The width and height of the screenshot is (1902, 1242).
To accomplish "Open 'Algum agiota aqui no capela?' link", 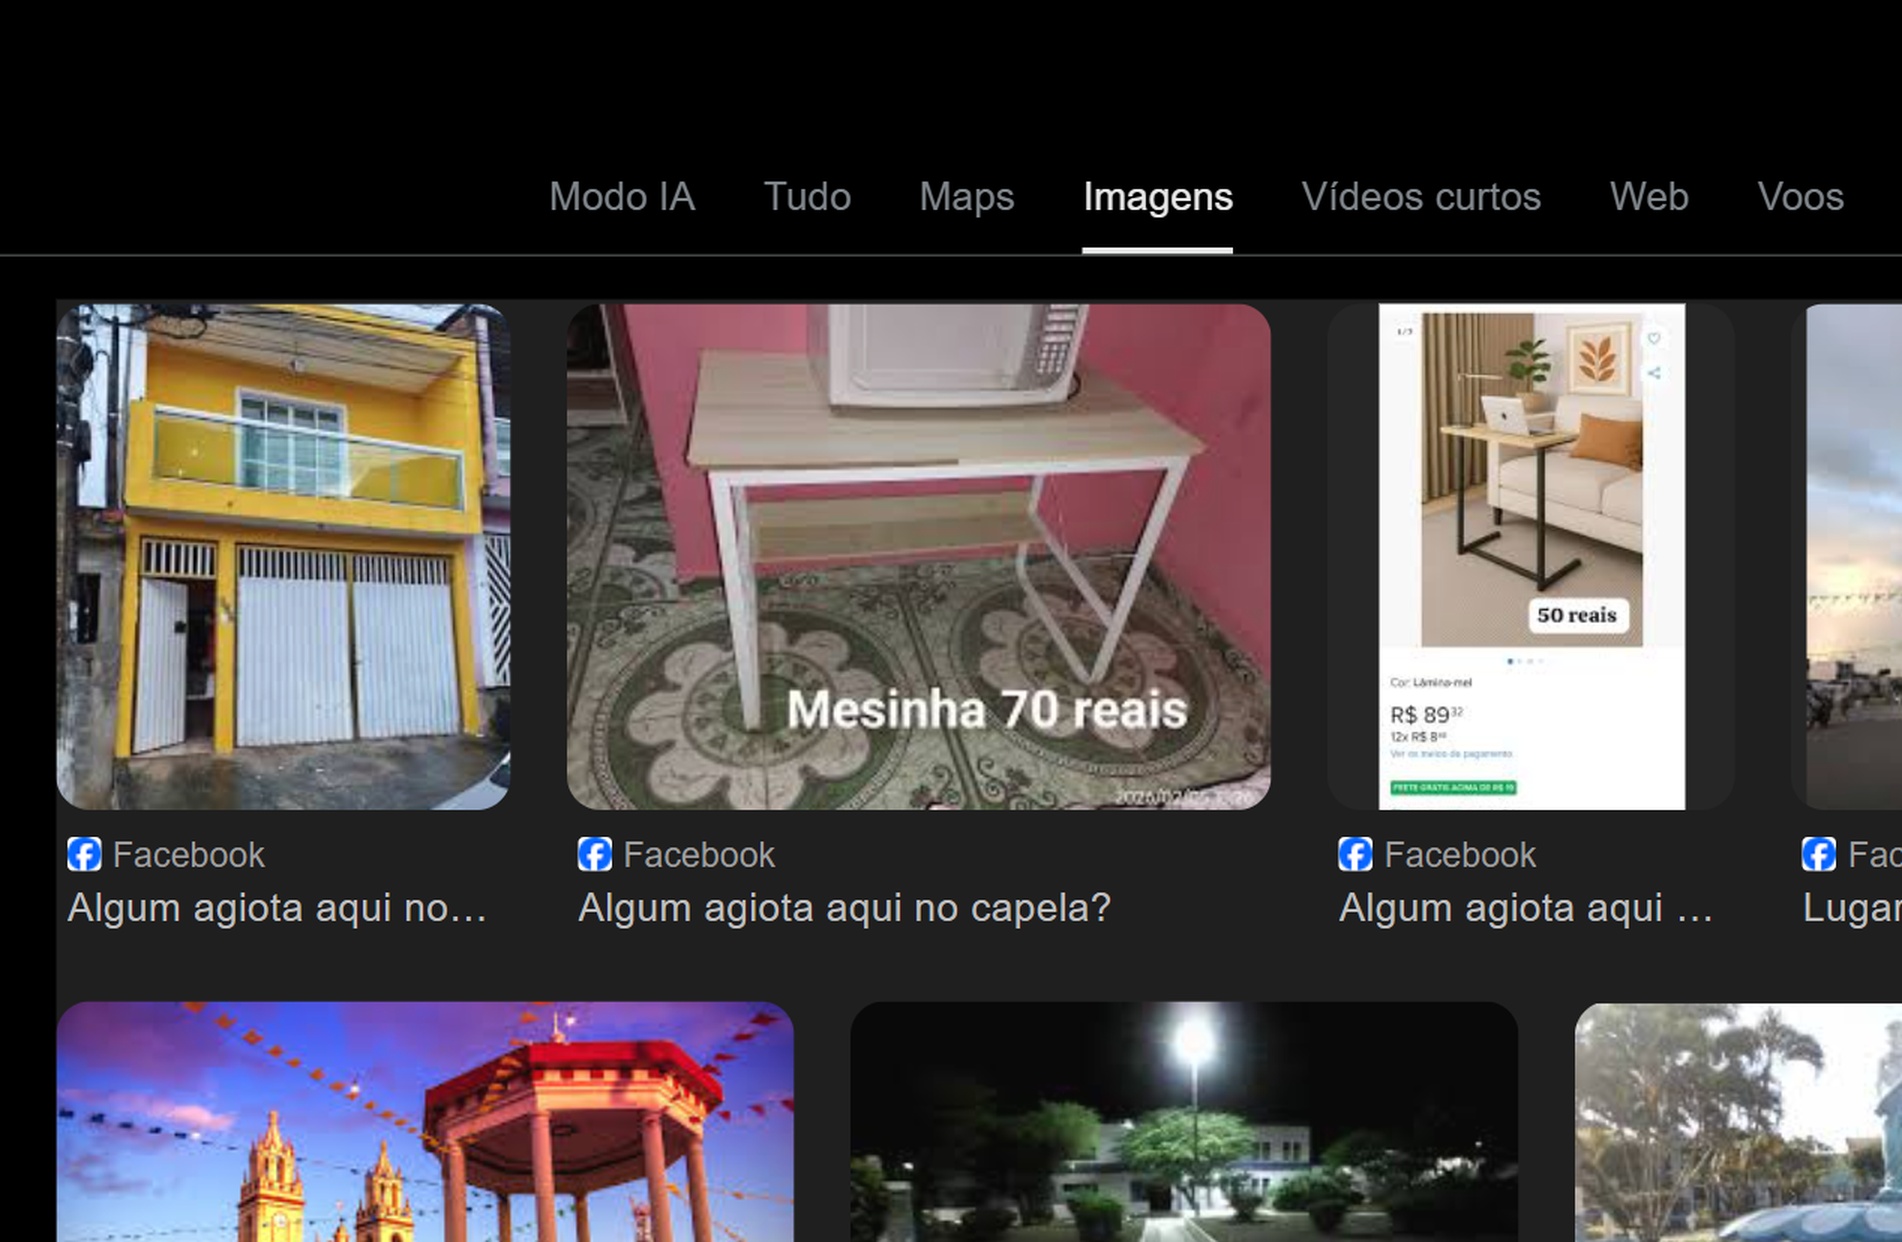I will [844, 908].
